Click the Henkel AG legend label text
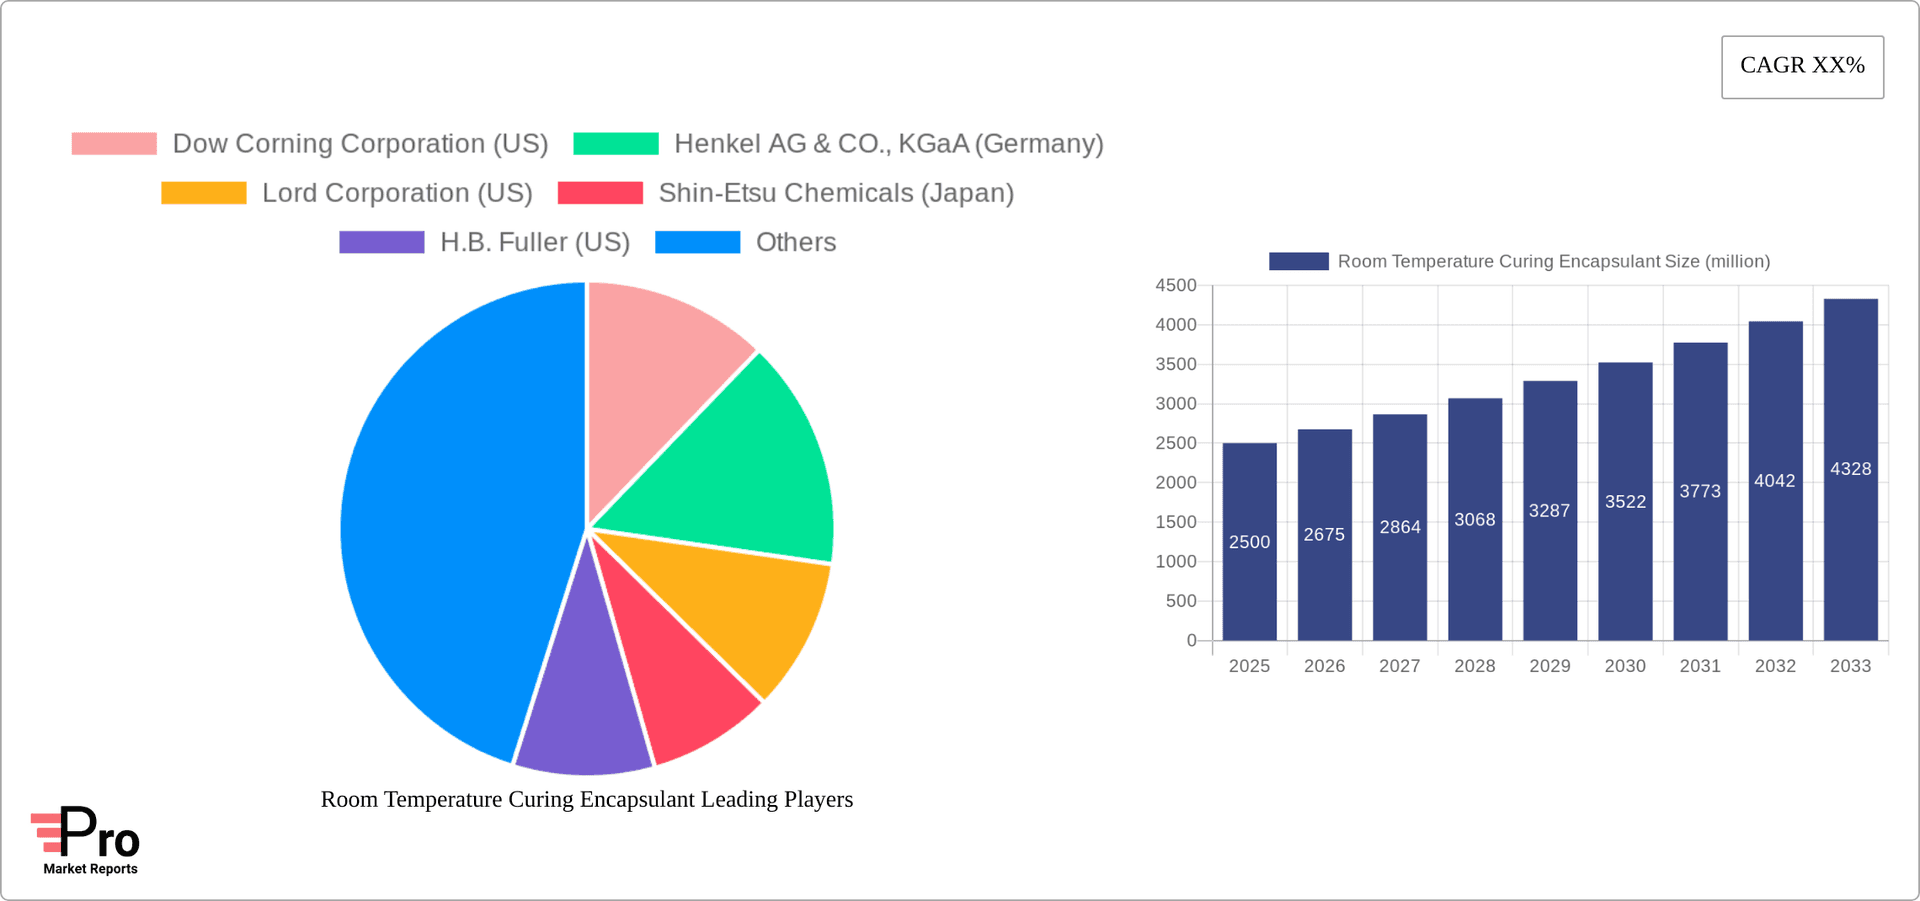This screenshot has width=1920, height=901. coord(888,143)
